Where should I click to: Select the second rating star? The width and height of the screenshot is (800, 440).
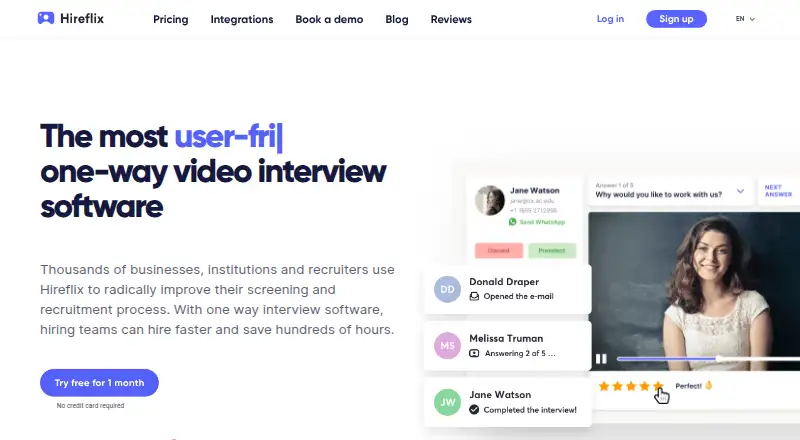coord(617,386)
